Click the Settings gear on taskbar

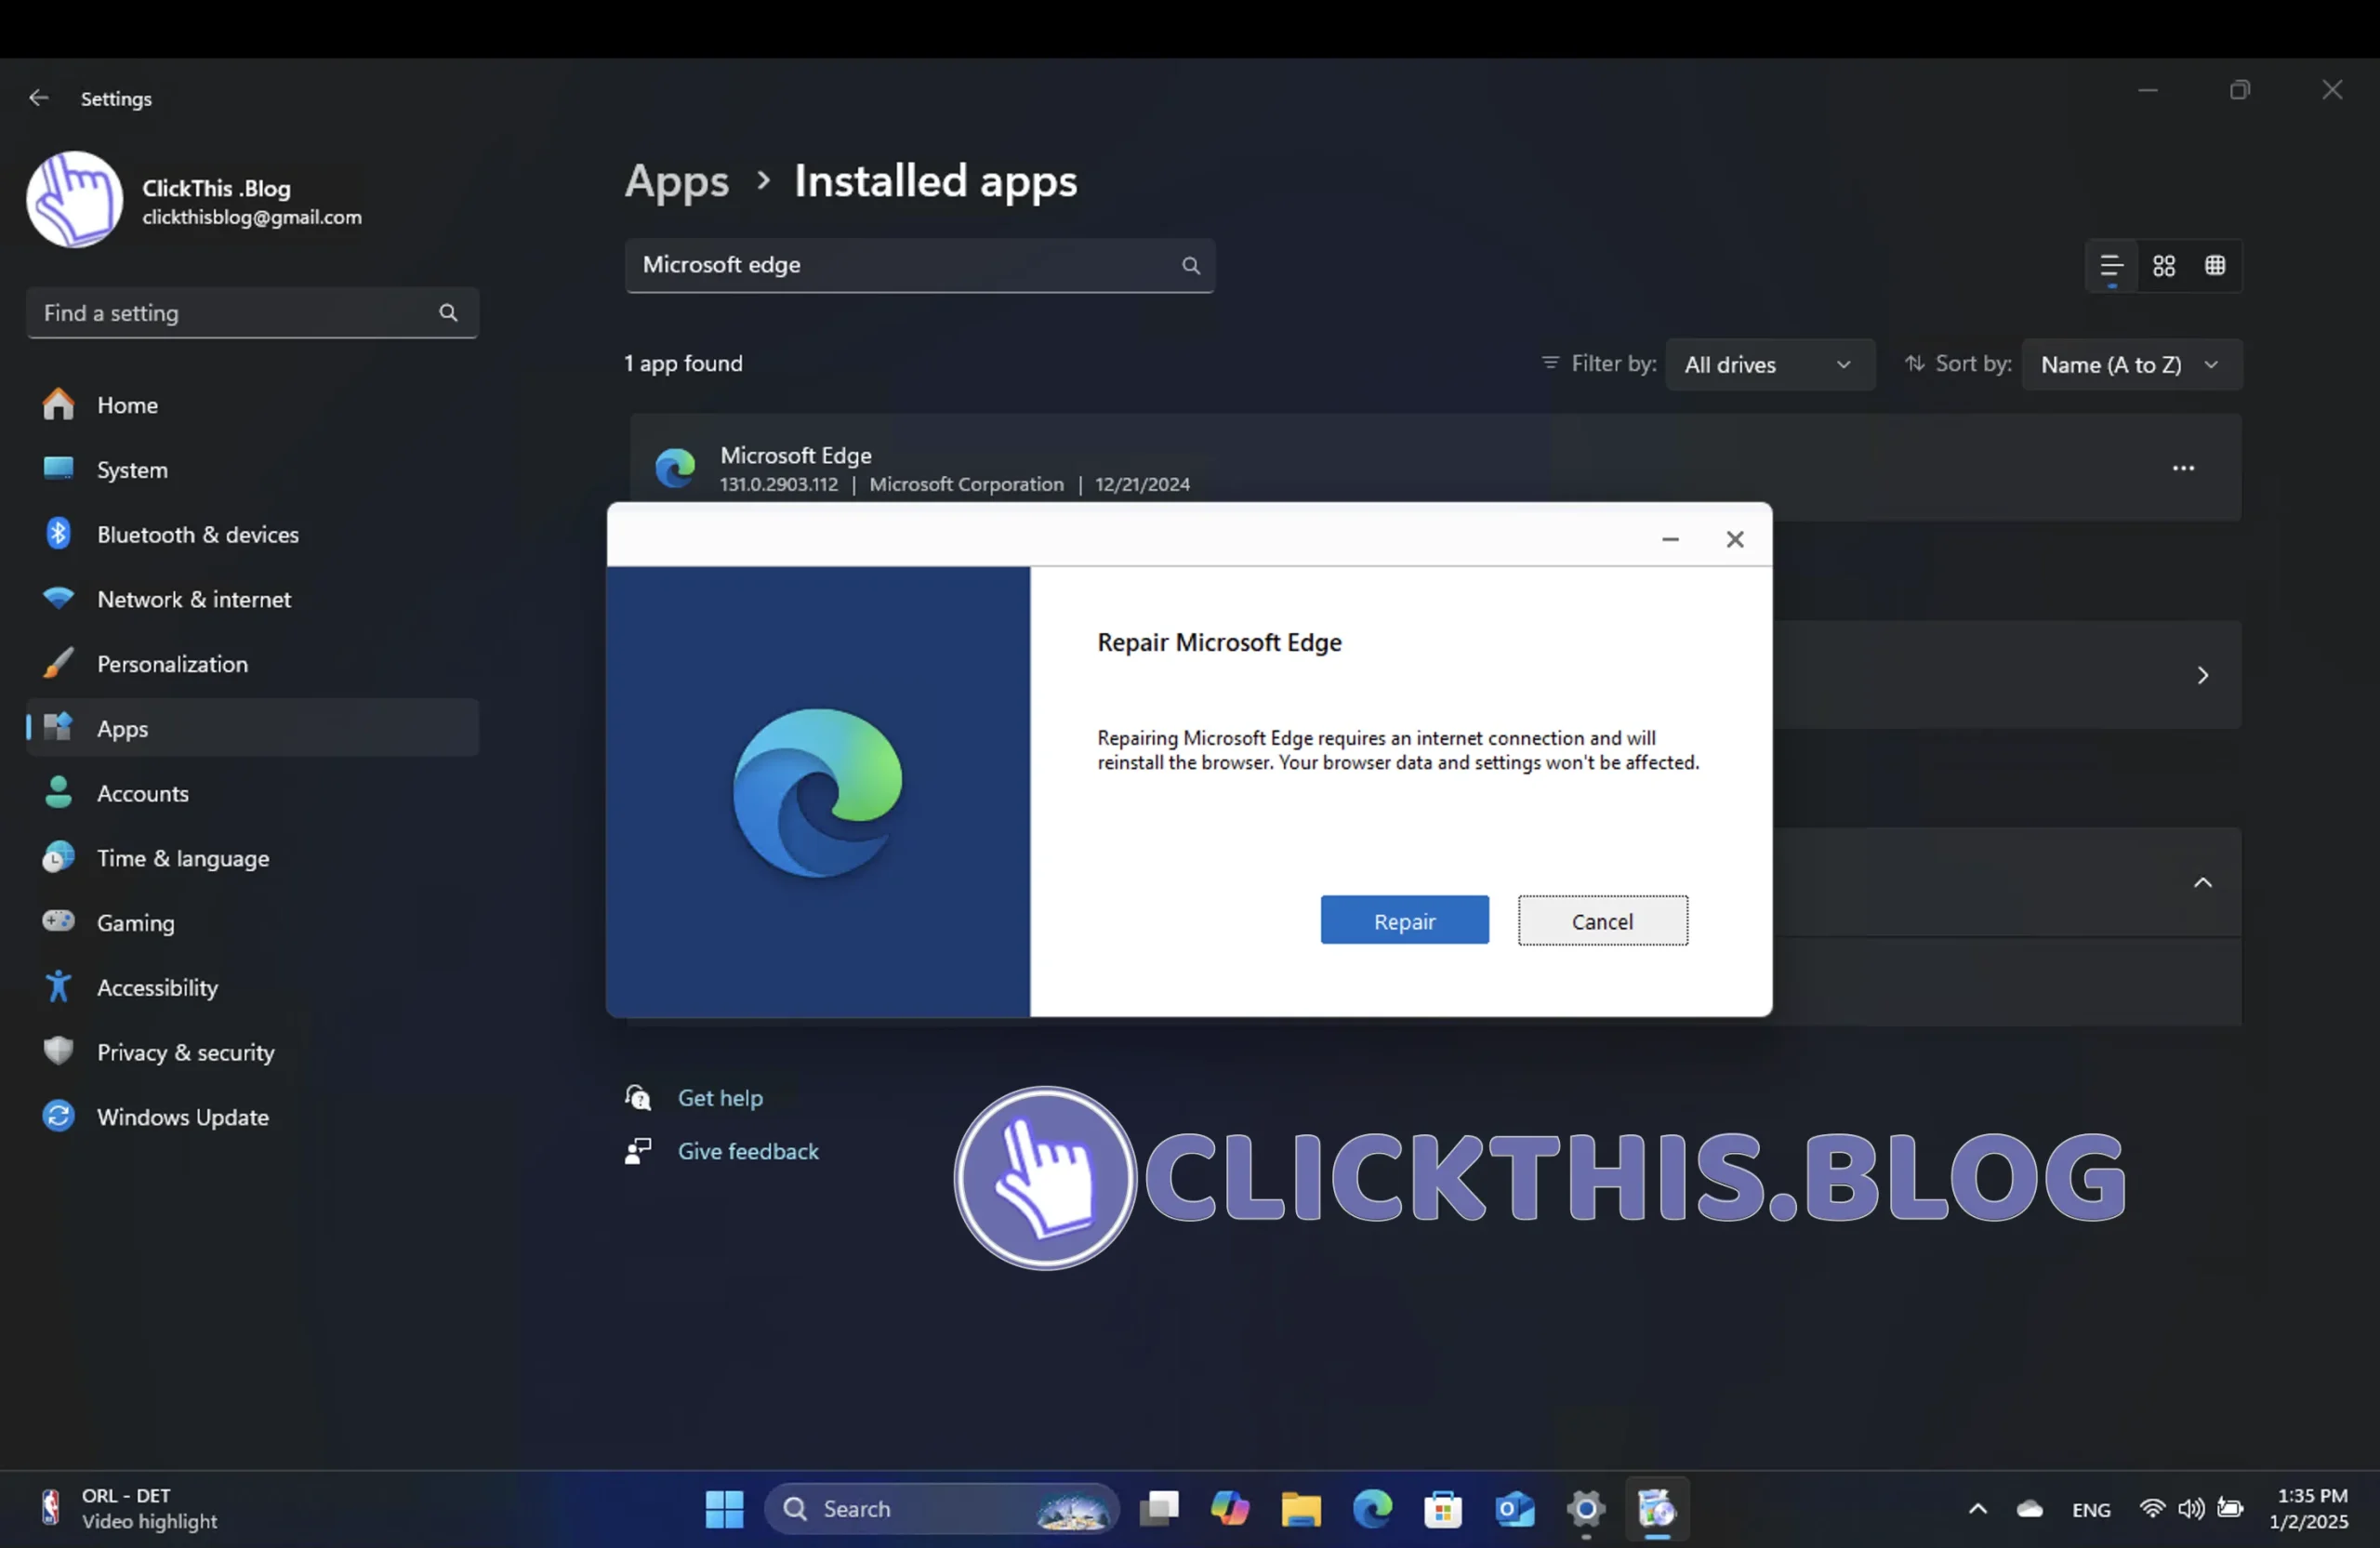click(1586, 1509)
